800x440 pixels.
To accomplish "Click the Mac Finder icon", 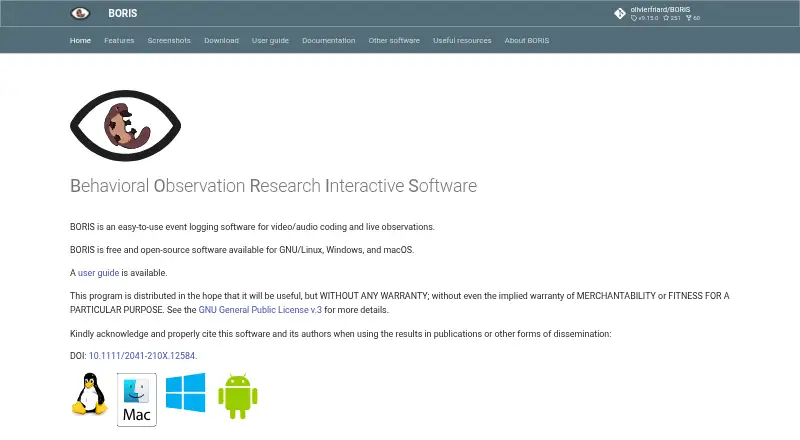I will tap(137, 400).
